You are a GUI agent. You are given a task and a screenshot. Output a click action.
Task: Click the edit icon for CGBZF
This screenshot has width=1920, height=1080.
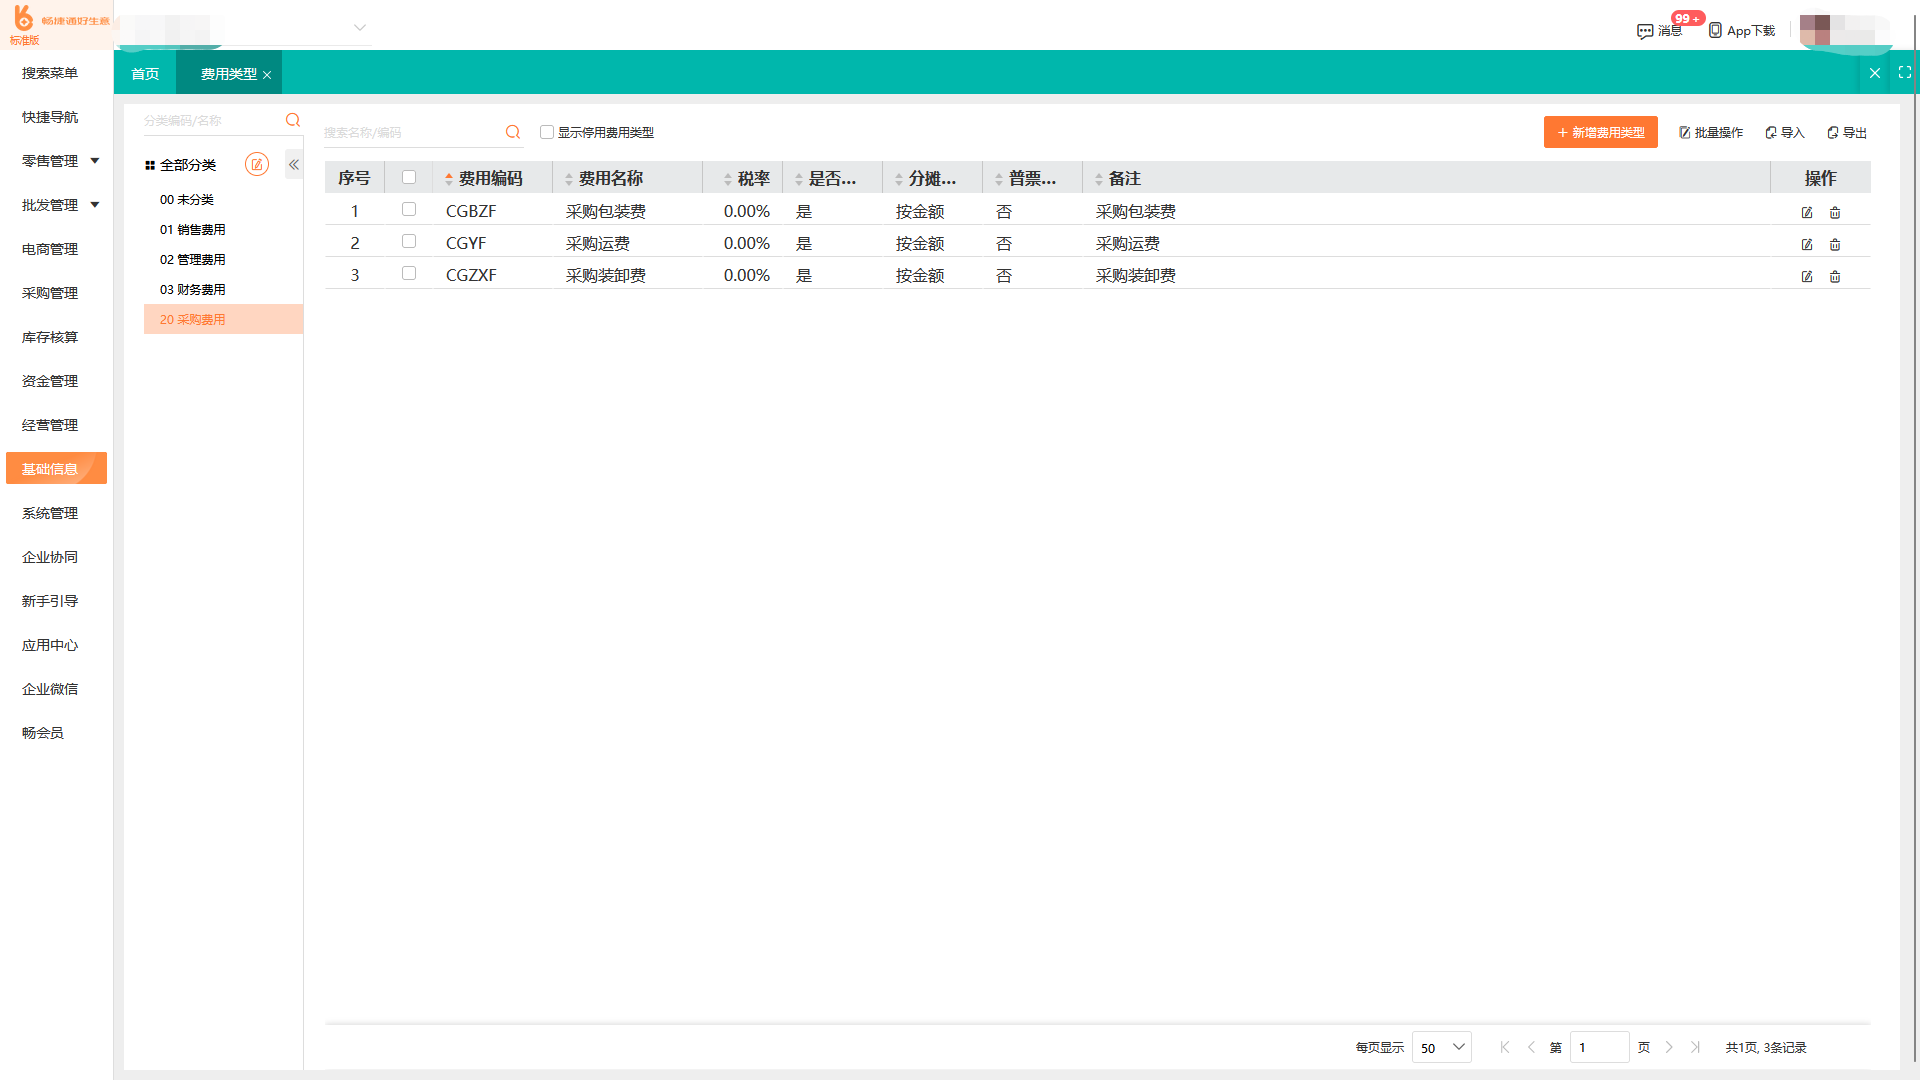pos(1807,212)
